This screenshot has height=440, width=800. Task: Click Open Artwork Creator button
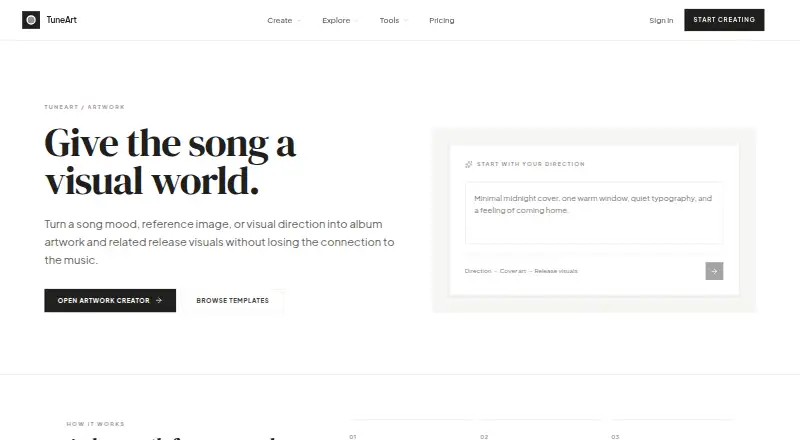click(110, 301)
